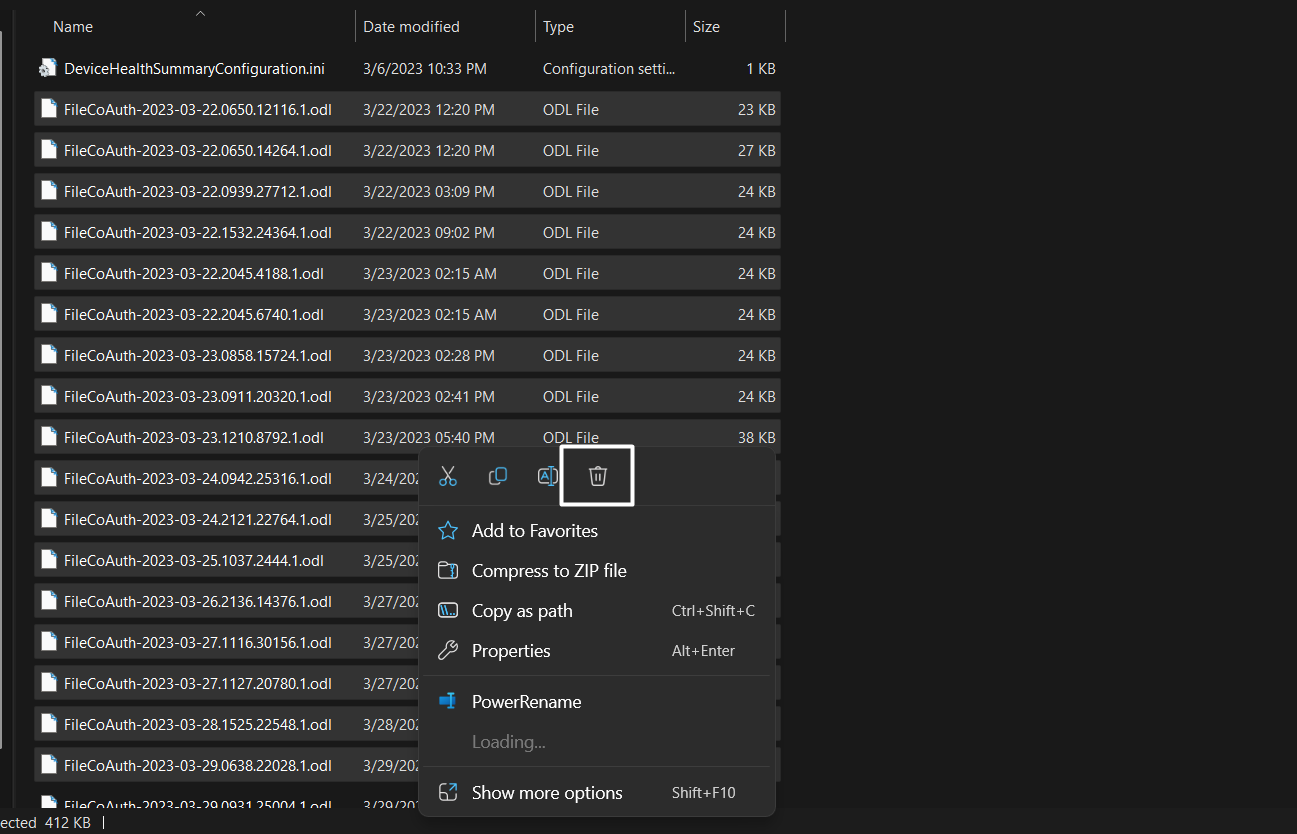Click the PowerRename icon in the menu

click(x=449, y=702)
